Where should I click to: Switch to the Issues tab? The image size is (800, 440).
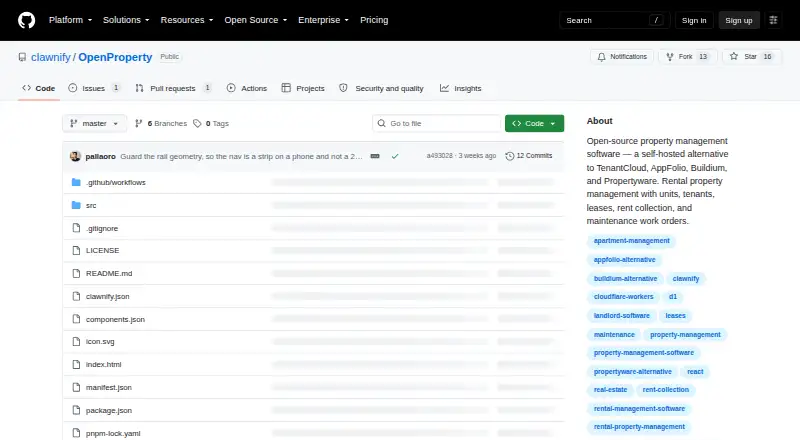pos(94,88)
